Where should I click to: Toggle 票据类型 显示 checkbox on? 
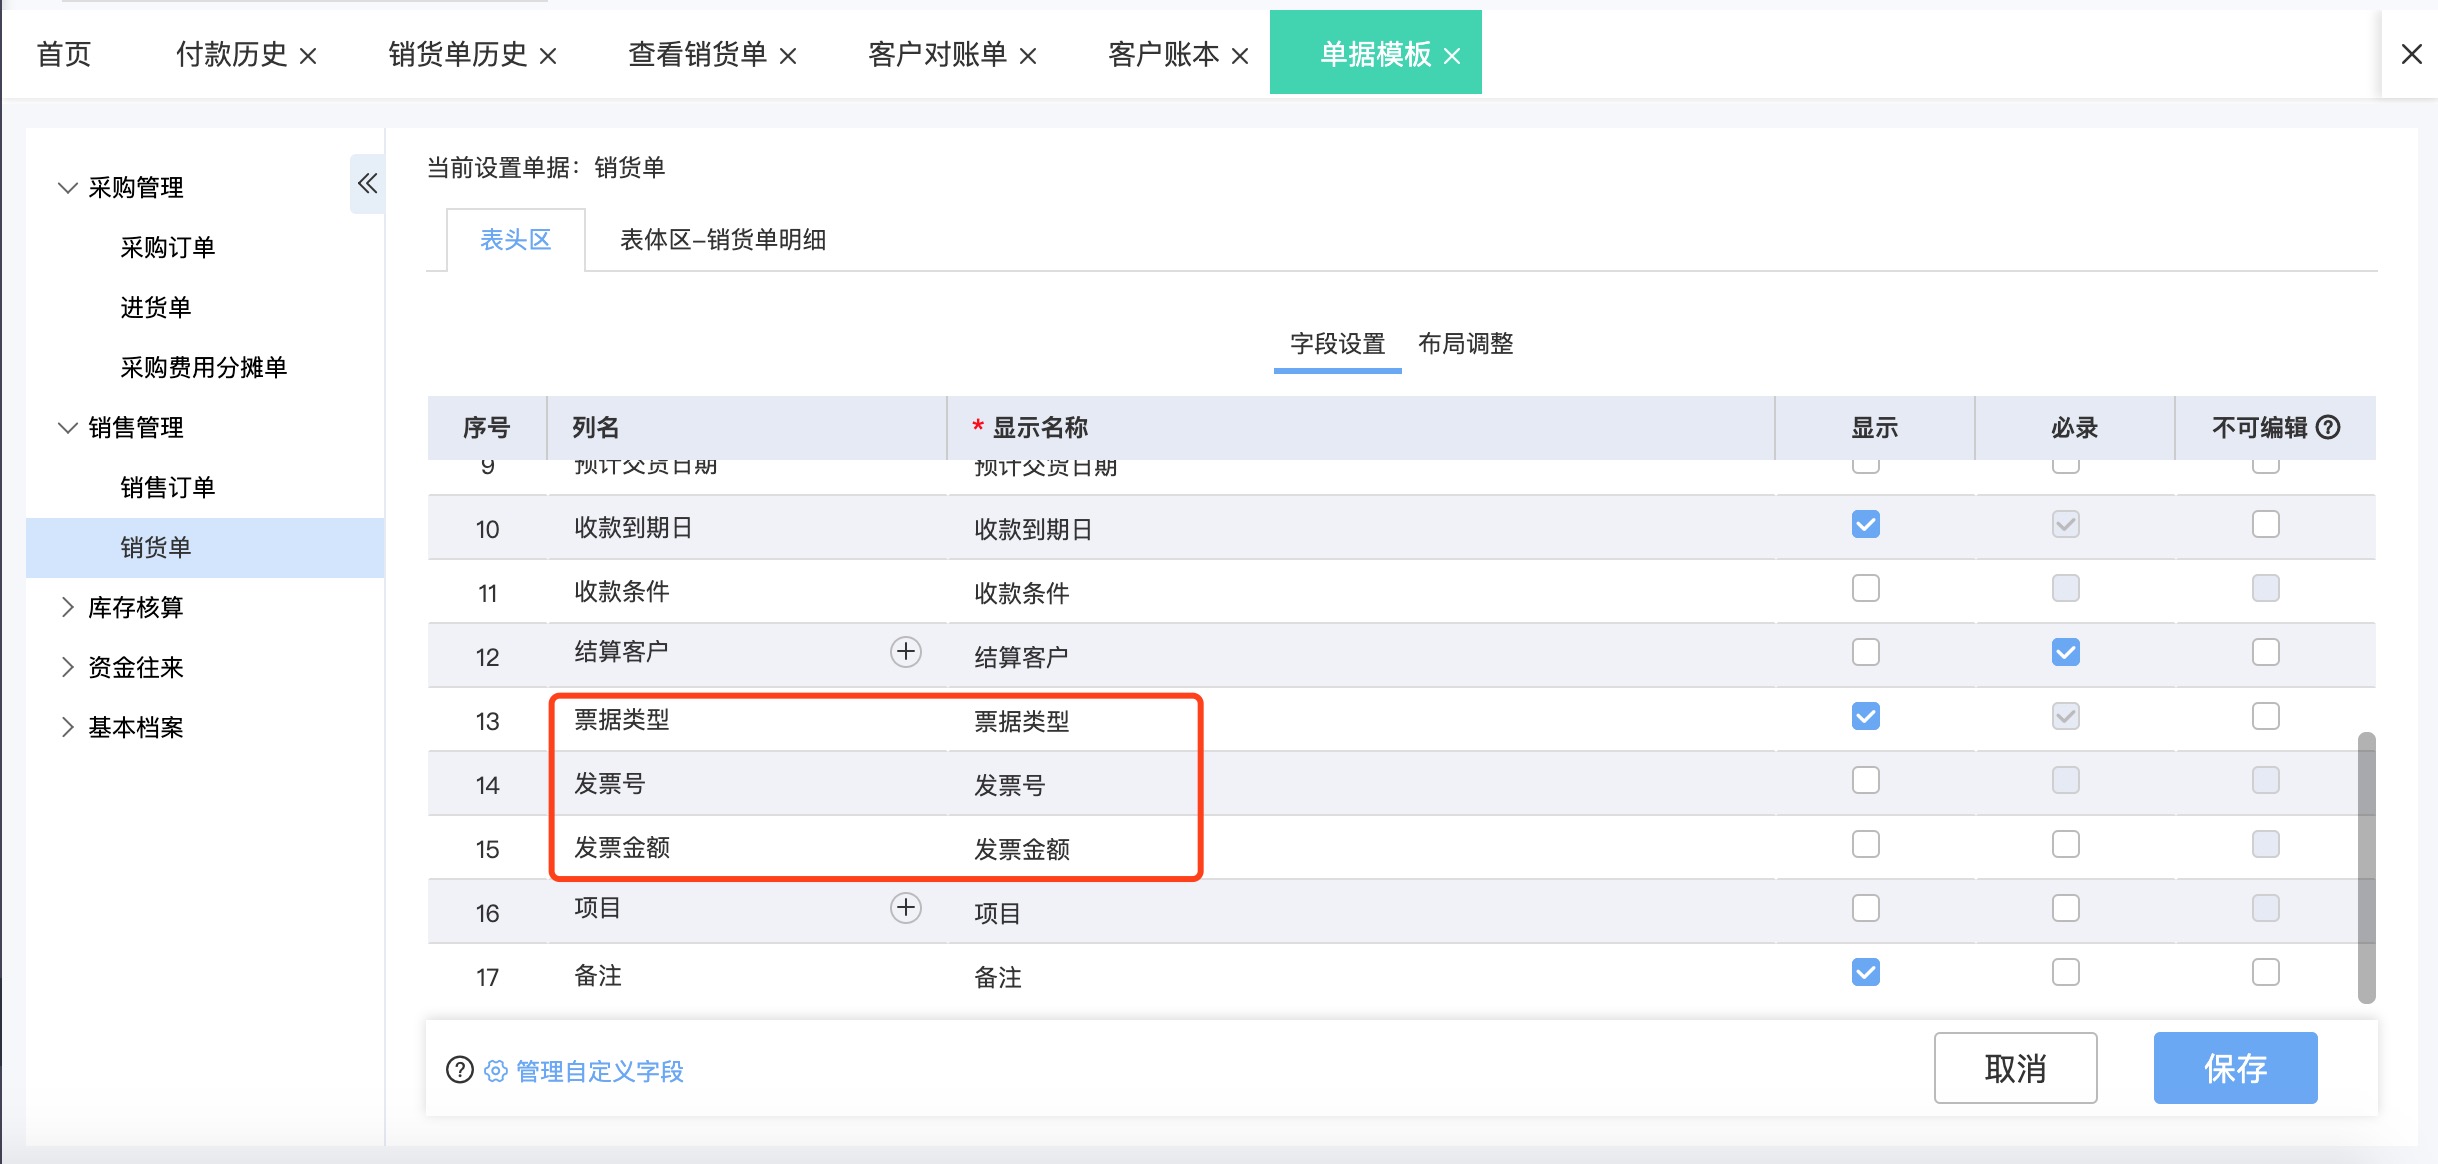(x=1866, y=718)
